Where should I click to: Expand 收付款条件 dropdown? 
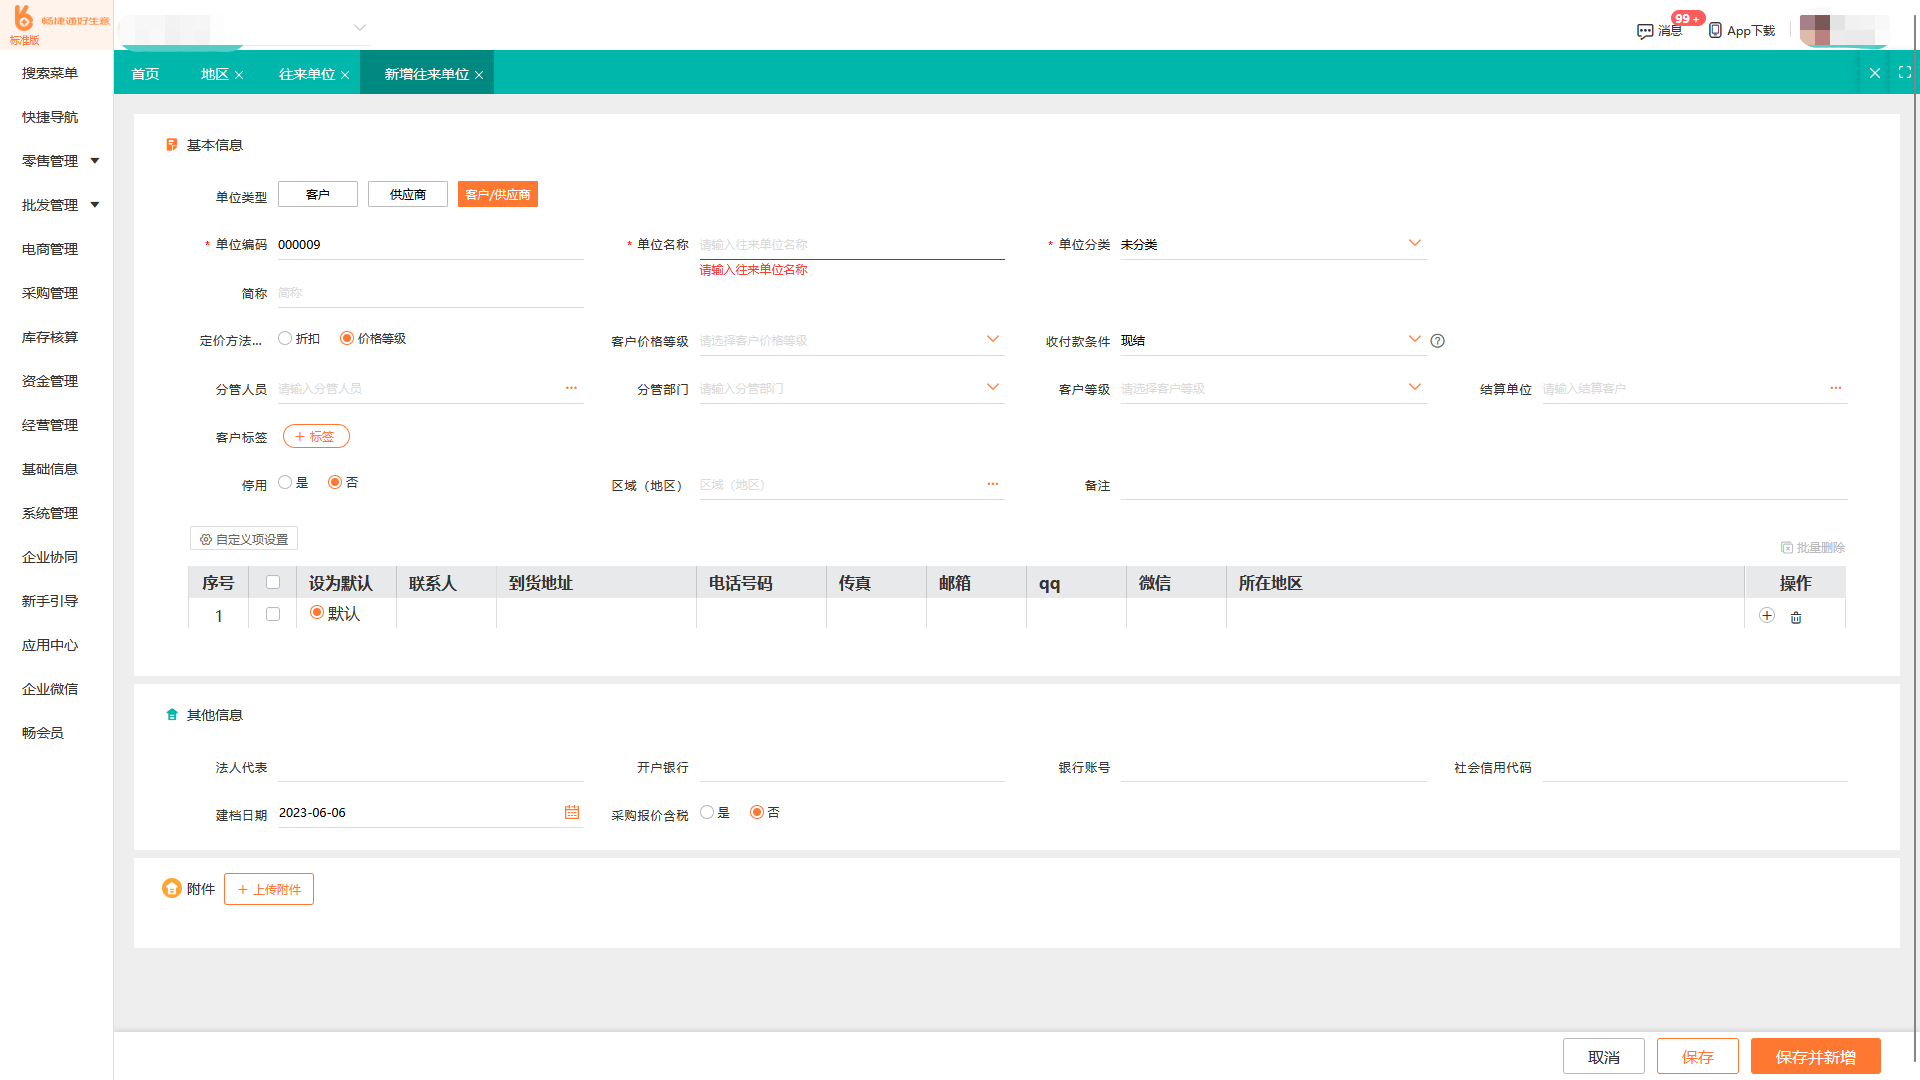tap(1411, 340)
